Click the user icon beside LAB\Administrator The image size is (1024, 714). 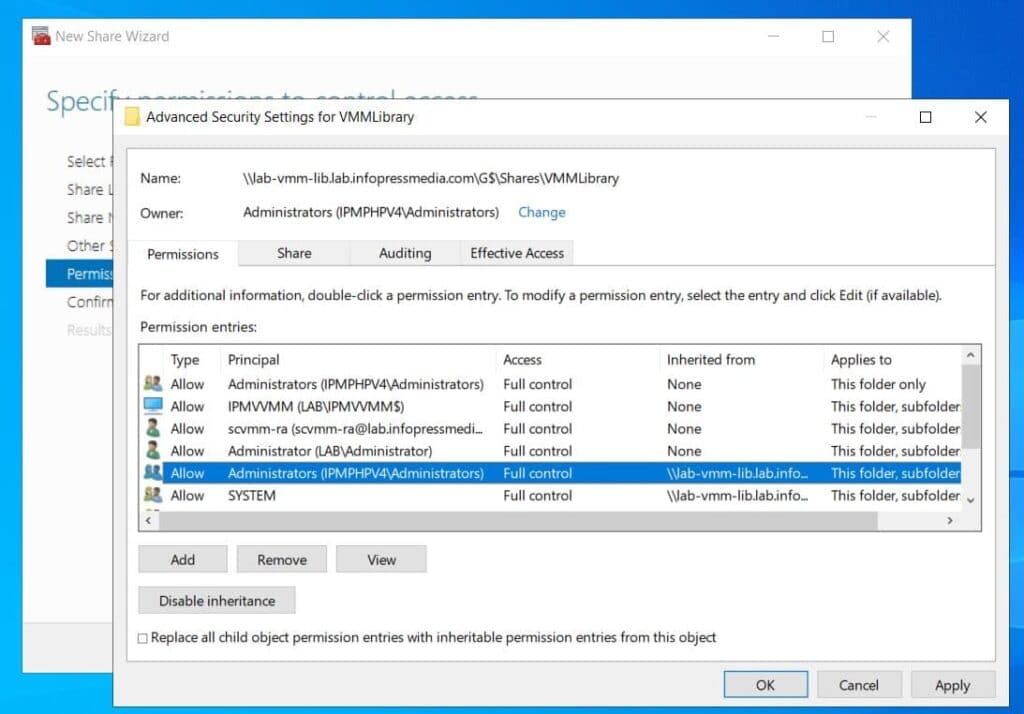pyautogui.click(x=152, y=450)
